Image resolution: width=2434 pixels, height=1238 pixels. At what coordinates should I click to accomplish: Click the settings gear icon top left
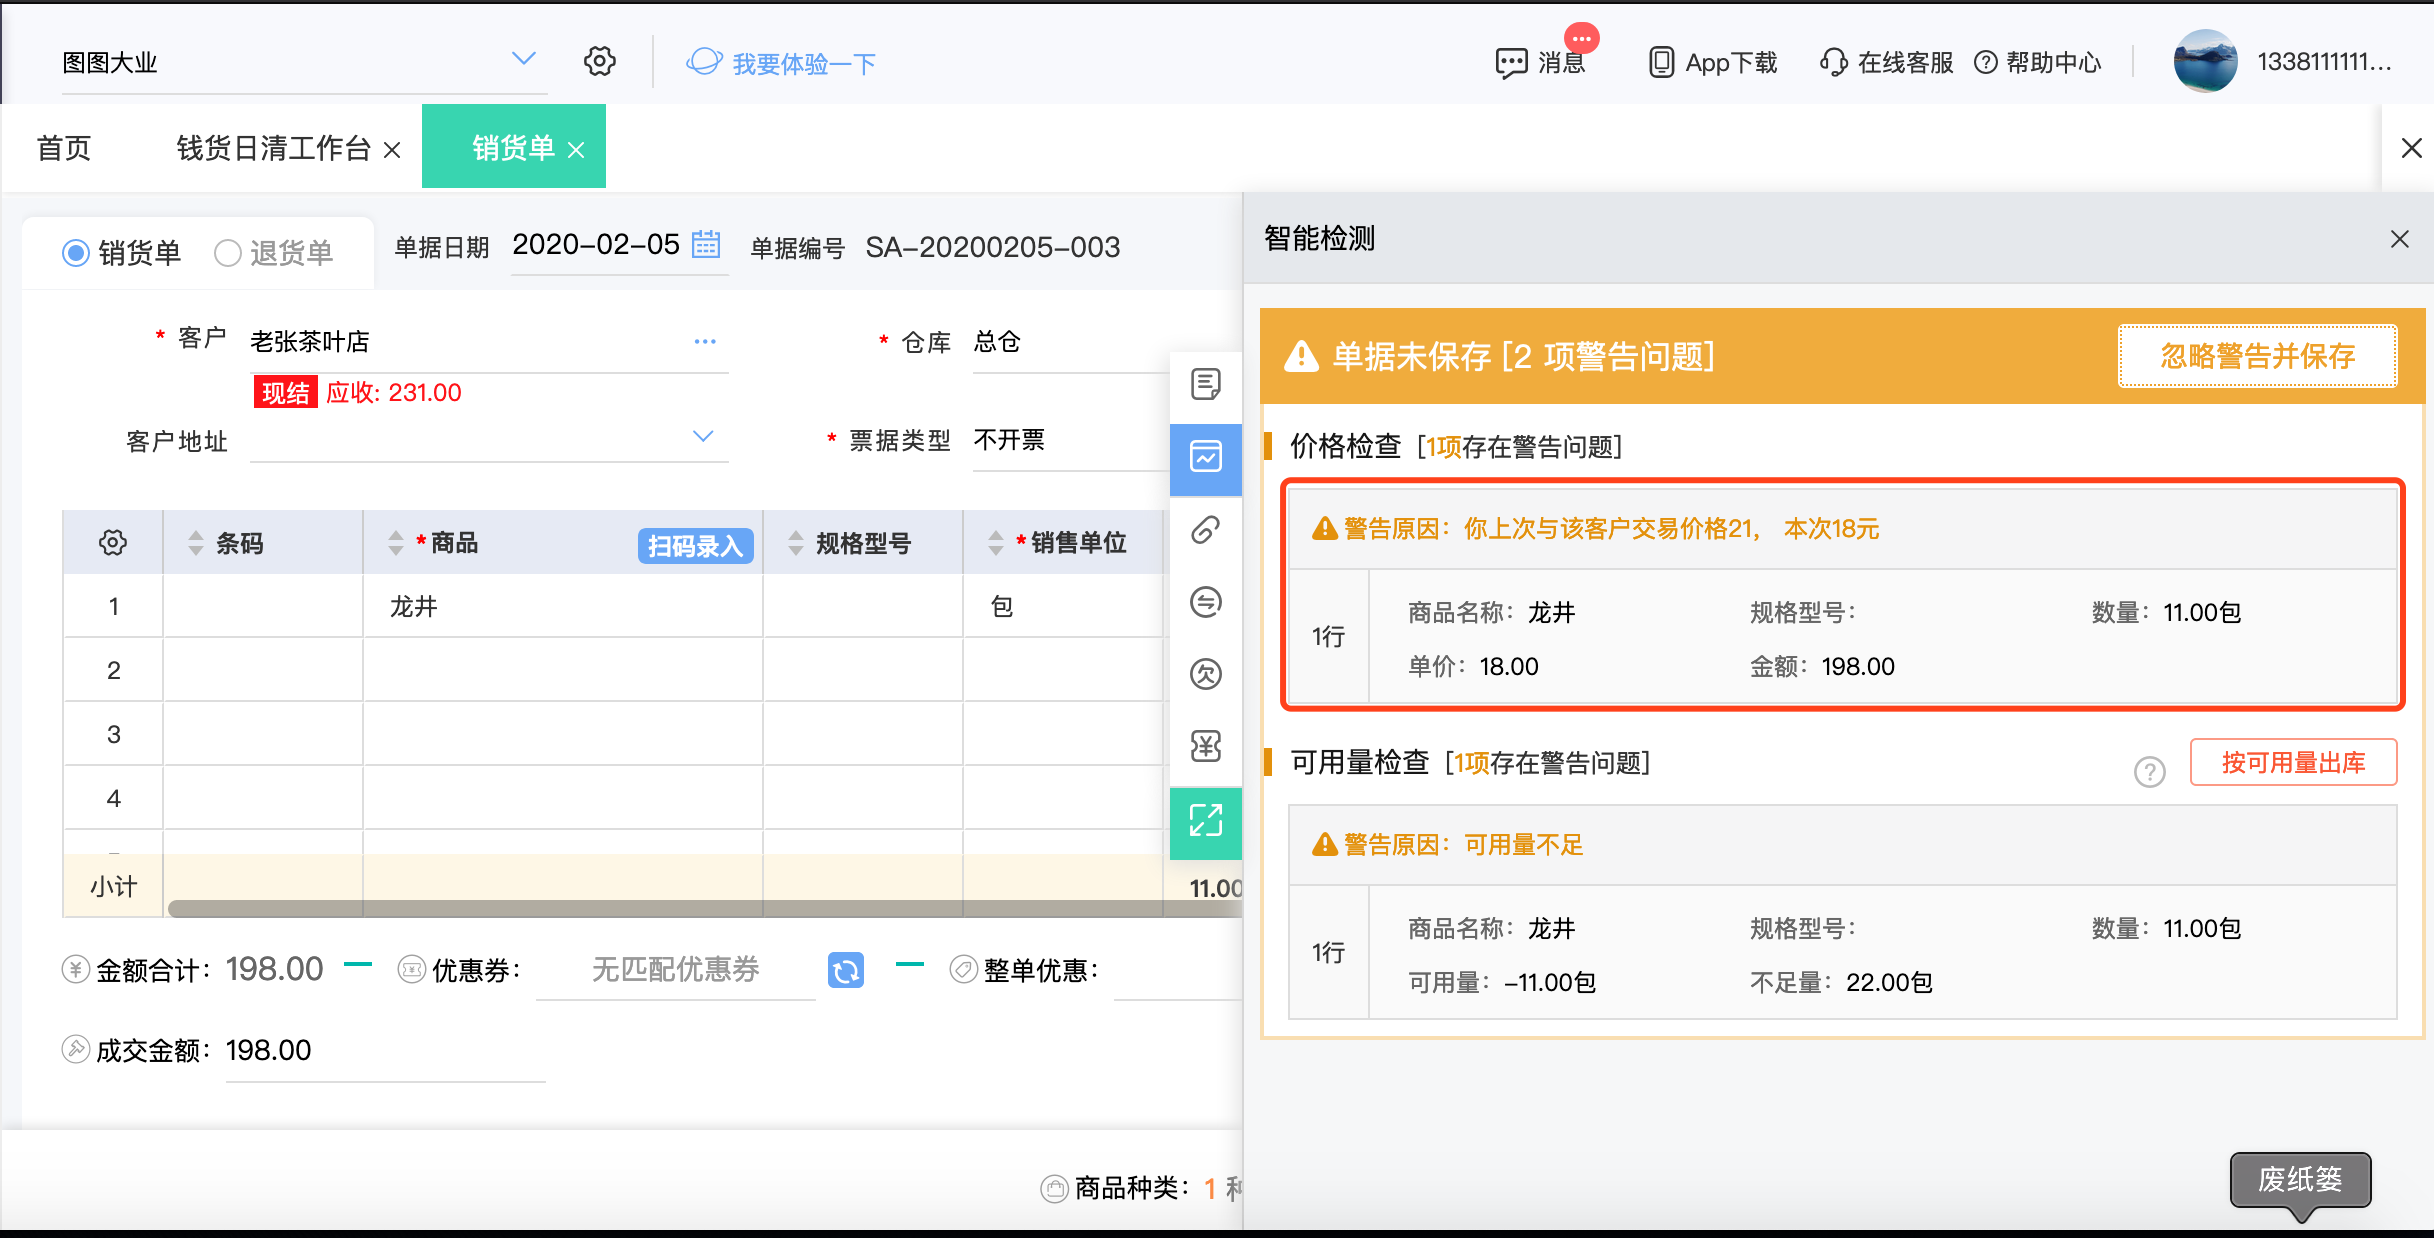pos(600,62)
